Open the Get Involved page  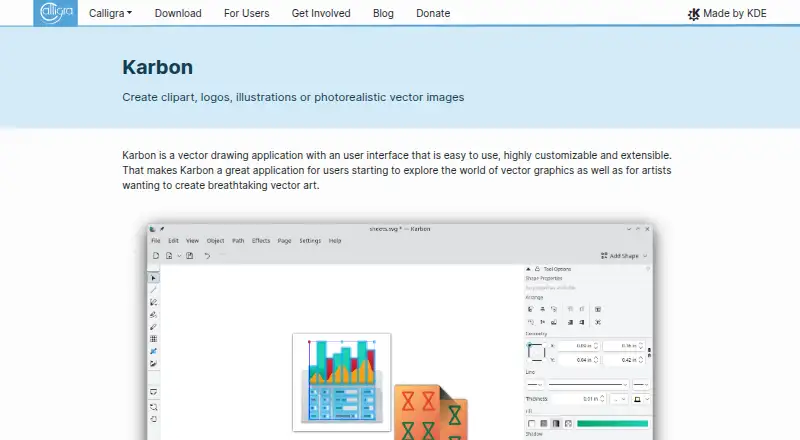[x=321, y=13]
